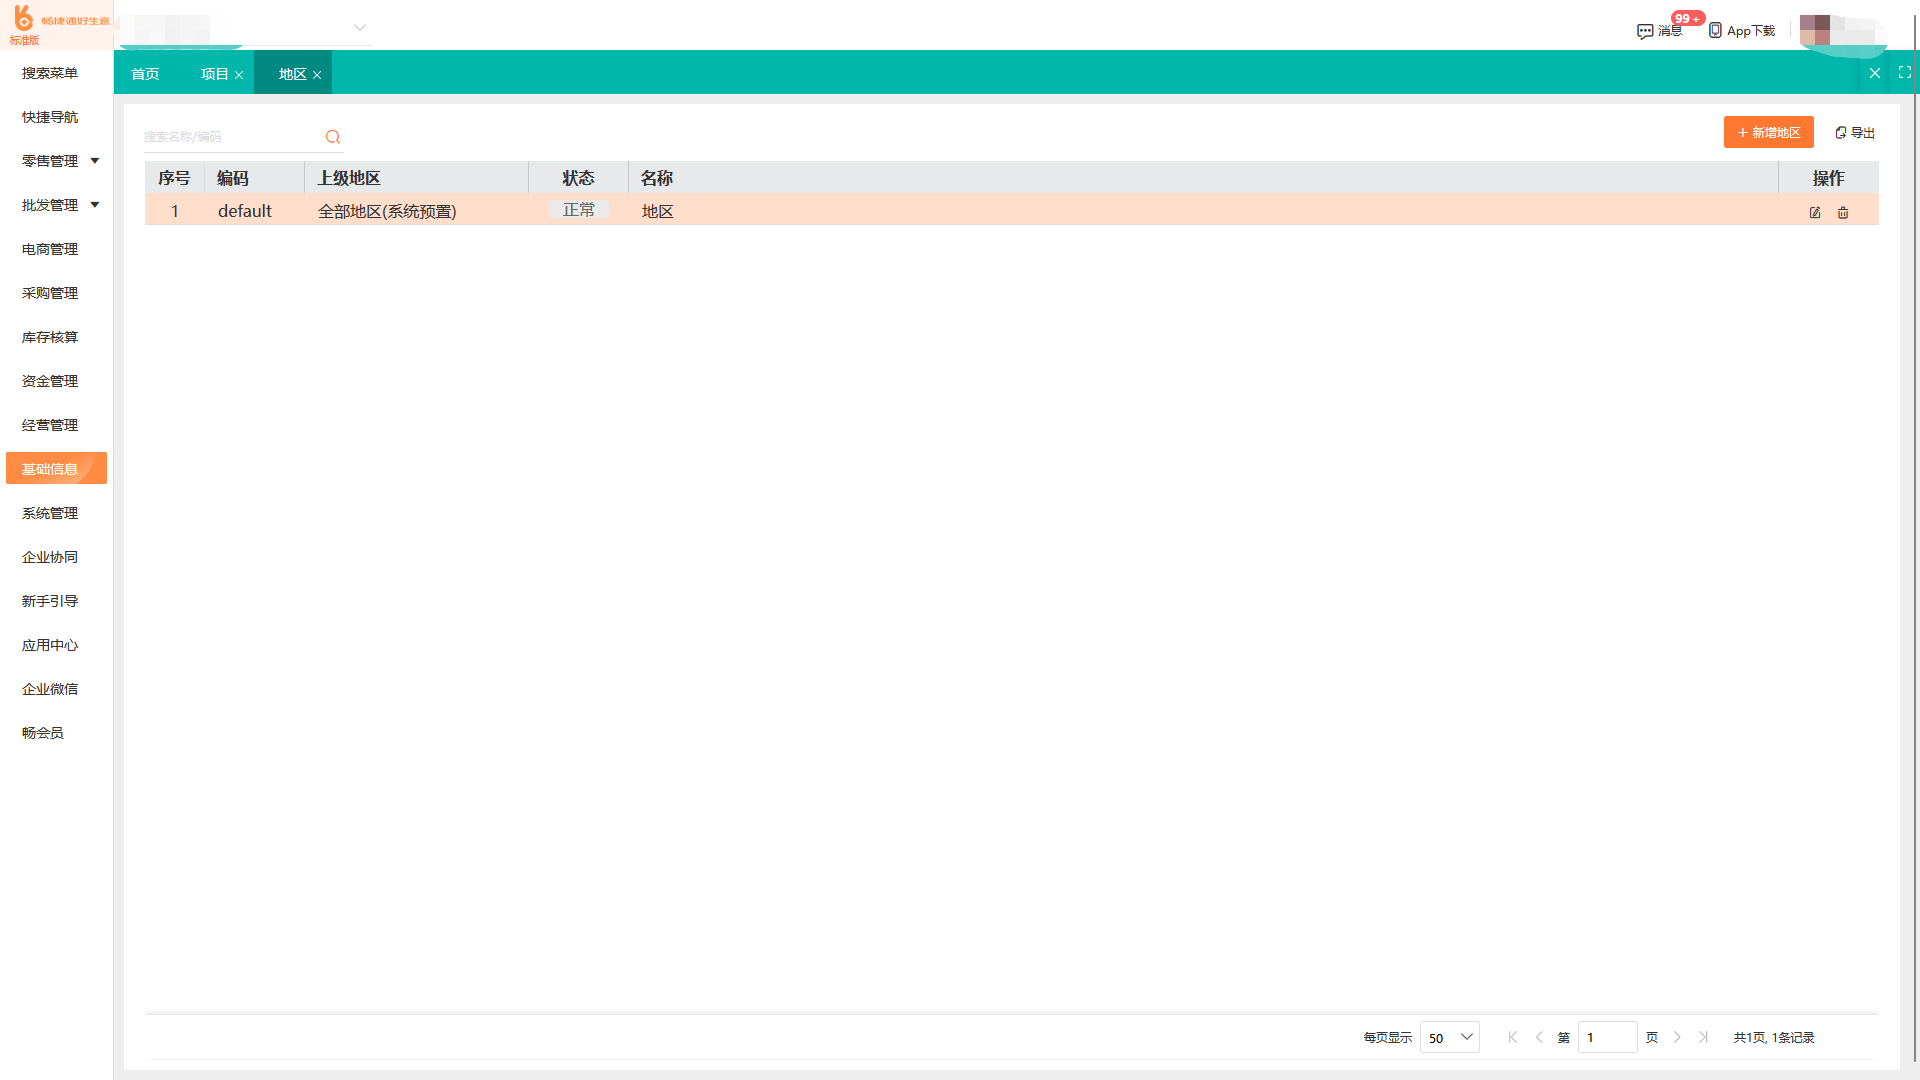1920x1080 pixels.
Task: Click the page size dropdown showing 50
Action: point(1448,1036)
